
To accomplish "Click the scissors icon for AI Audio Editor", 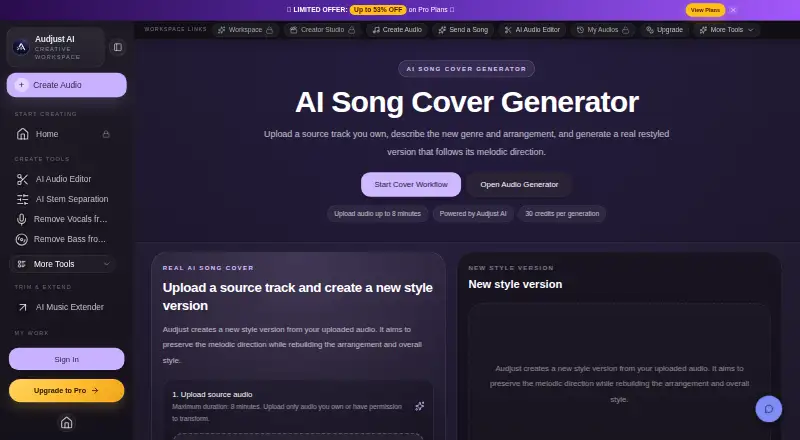I will pos(22,179).
